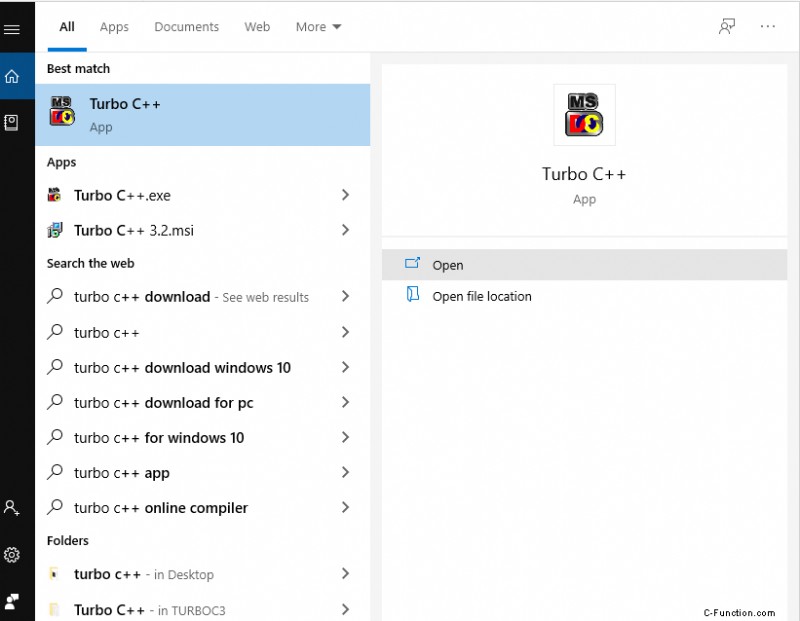Switch to the Apps tab
The width and height of the screenshot is (800, 621).
point(114,27)
